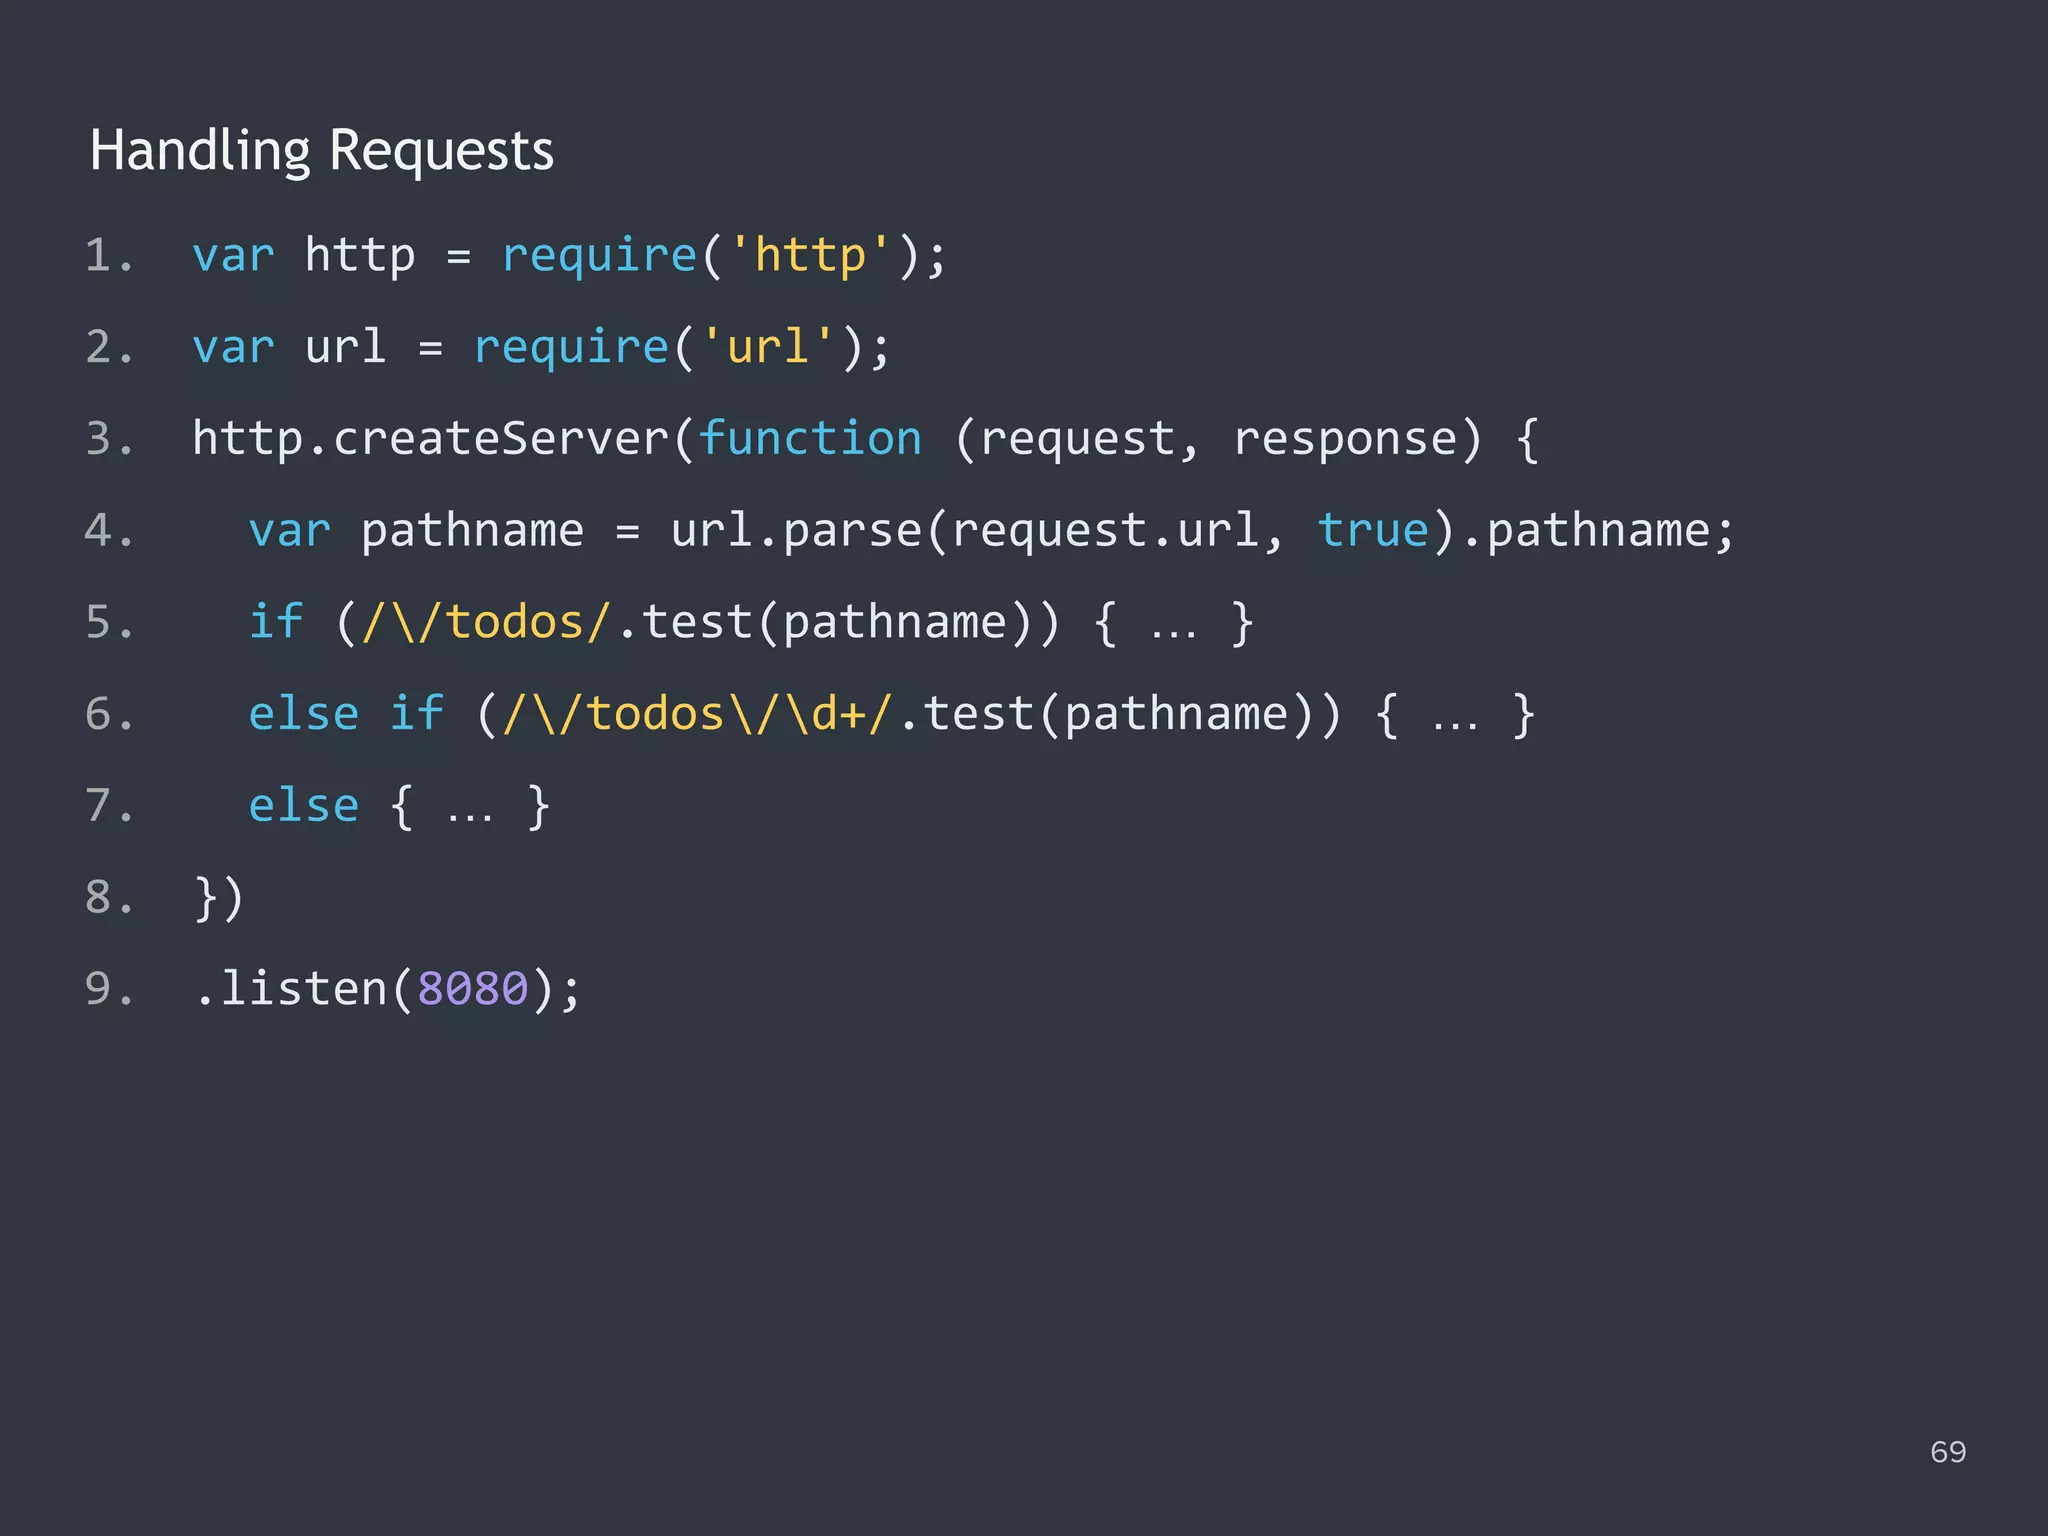Click the 'http' string literal on line 1
The image size is (2048, 1536).
tap(810, 255)
